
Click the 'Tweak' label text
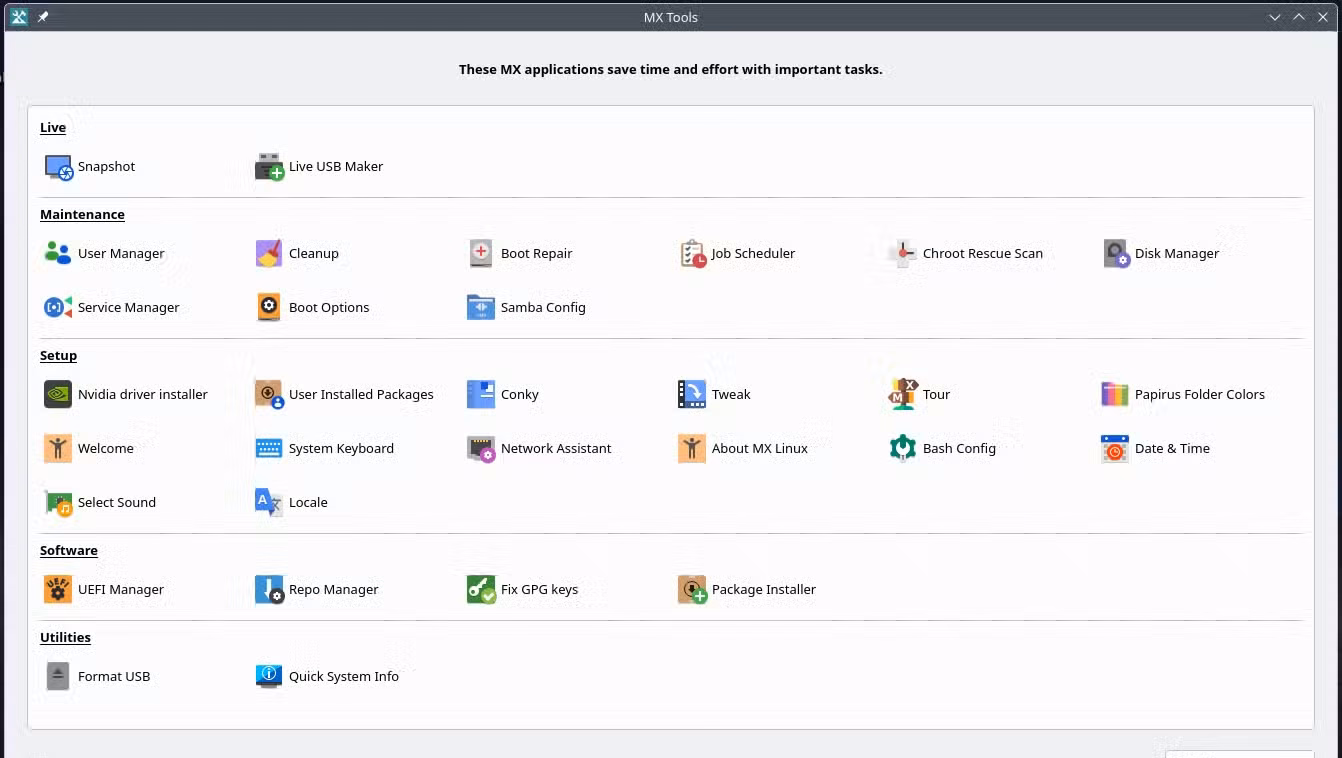[731, 395]
